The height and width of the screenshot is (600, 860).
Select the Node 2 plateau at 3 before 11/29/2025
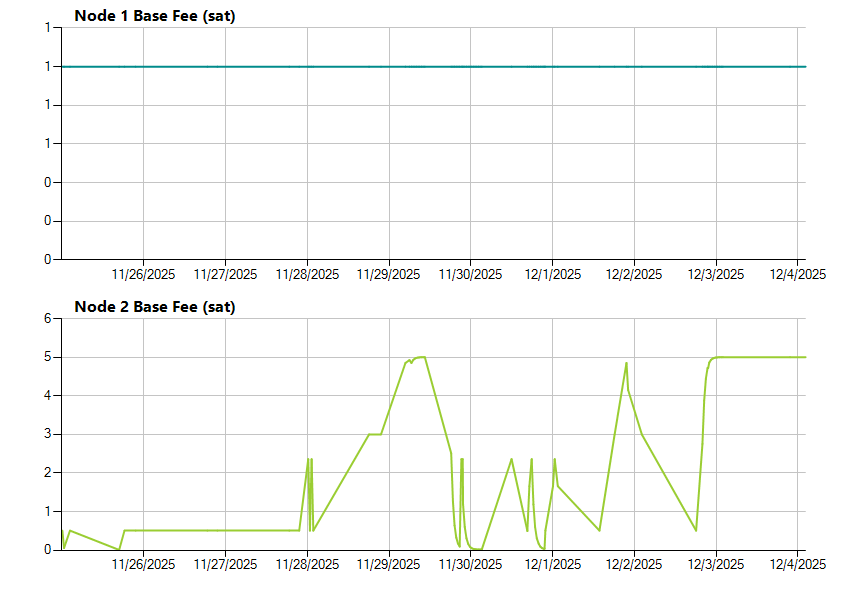coord(375,434)
